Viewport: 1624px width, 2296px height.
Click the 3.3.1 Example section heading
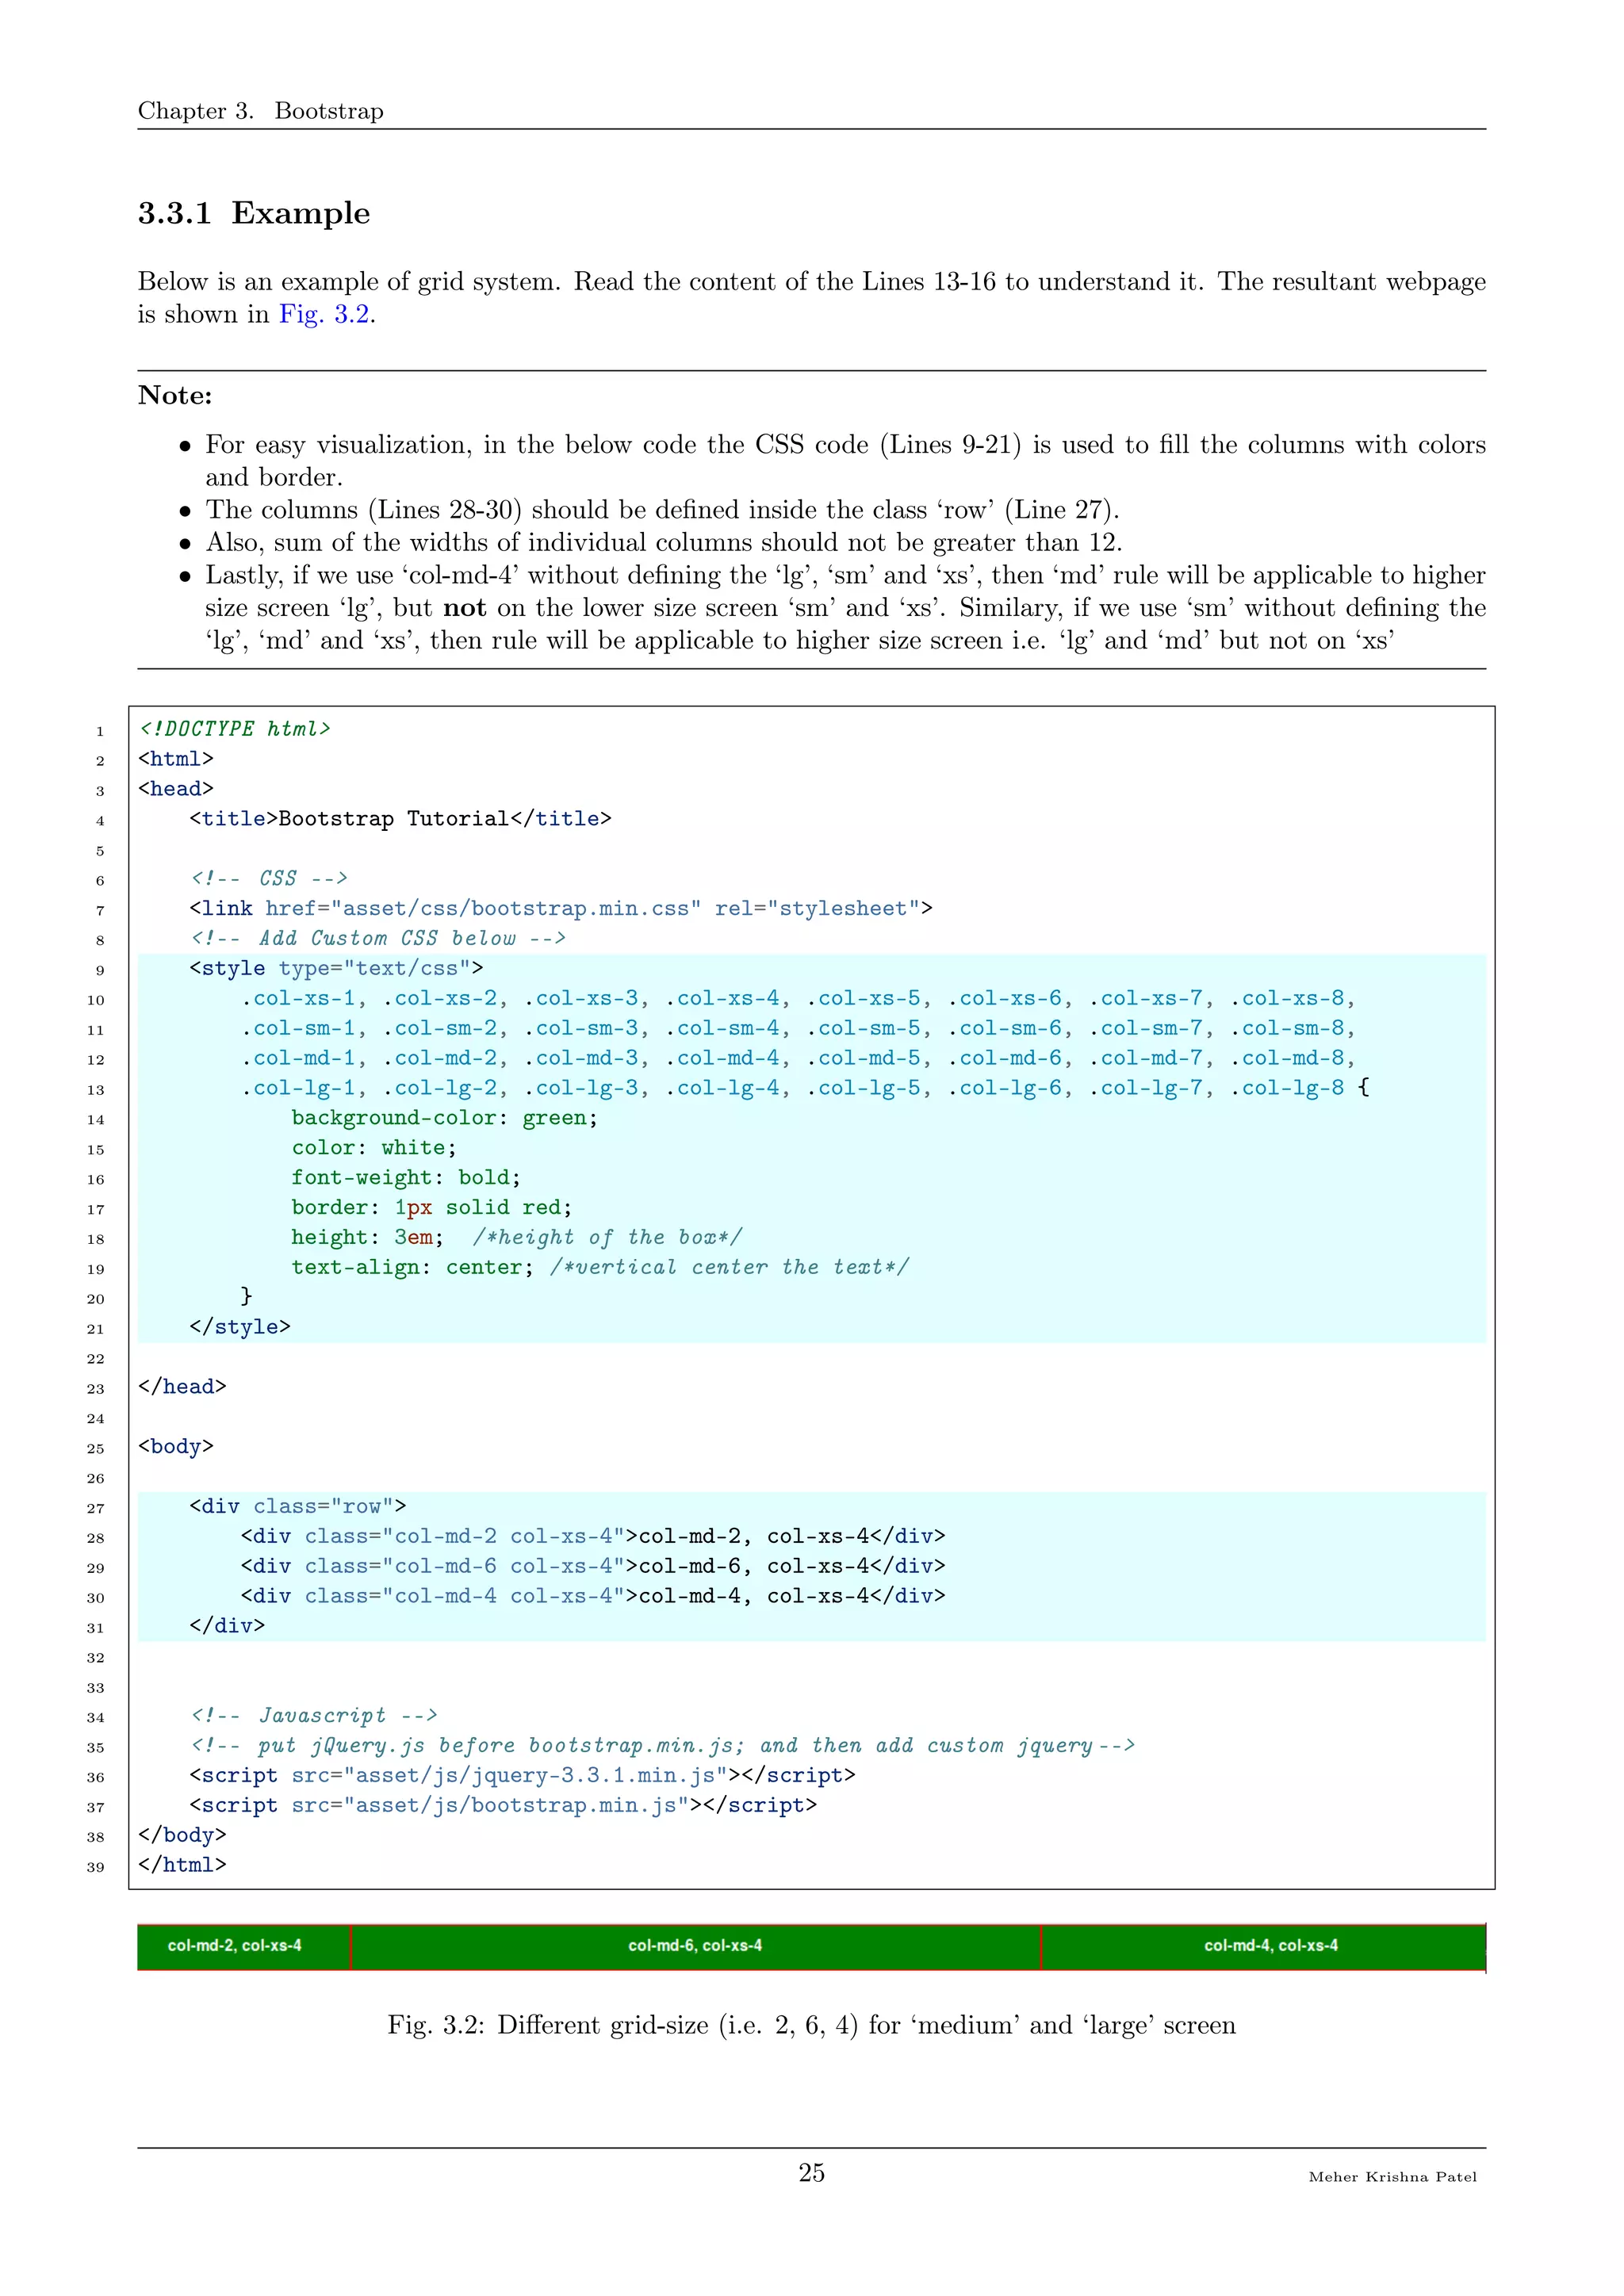(x=254, y=213)
